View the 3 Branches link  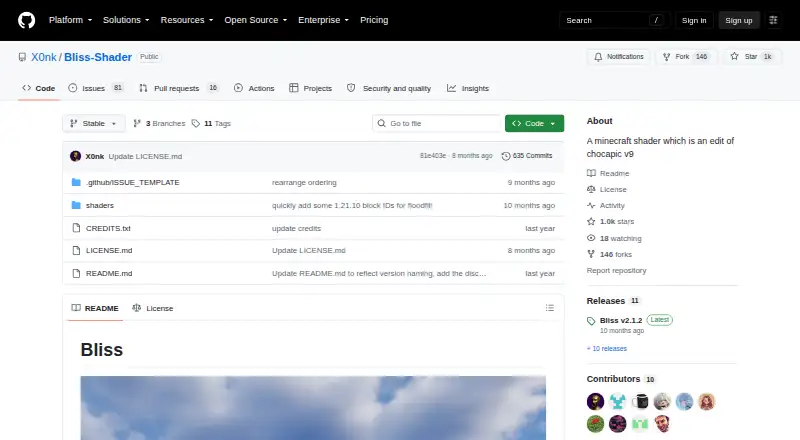tap(159, 124)
